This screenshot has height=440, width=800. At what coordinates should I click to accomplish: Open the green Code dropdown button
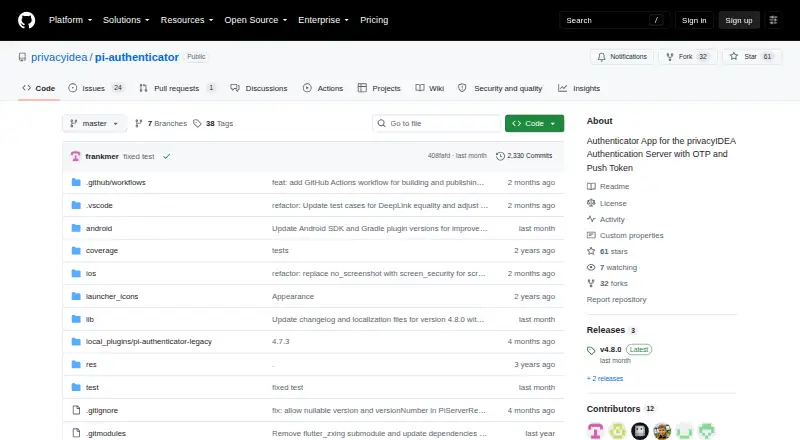tap(534, 124)
